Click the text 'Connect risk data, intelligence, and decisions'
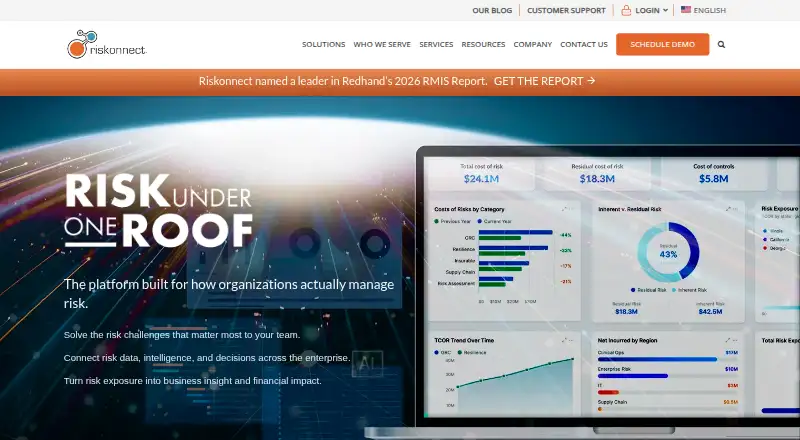The image size is (800, 440). pyautogui.click(x=207, y=358)
